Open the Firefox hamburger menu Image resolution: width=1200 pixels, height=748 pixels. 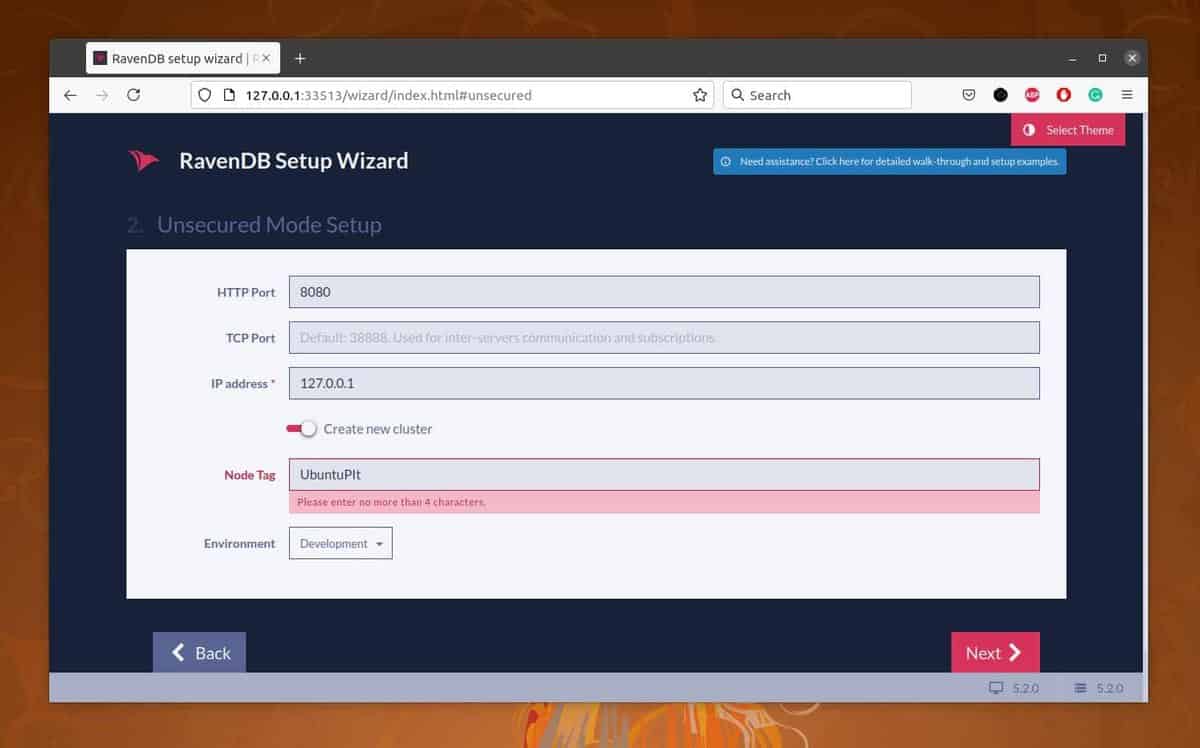click(x=1127, y=95)
